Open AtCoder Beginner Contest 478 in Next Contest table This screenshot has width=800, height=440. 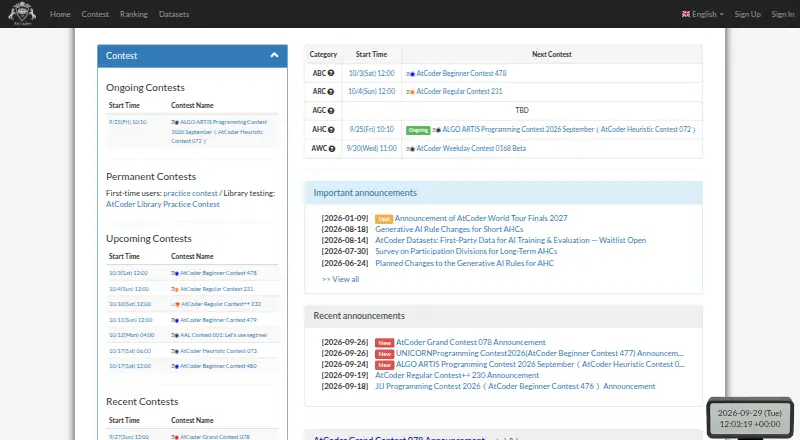coord(461,73)
